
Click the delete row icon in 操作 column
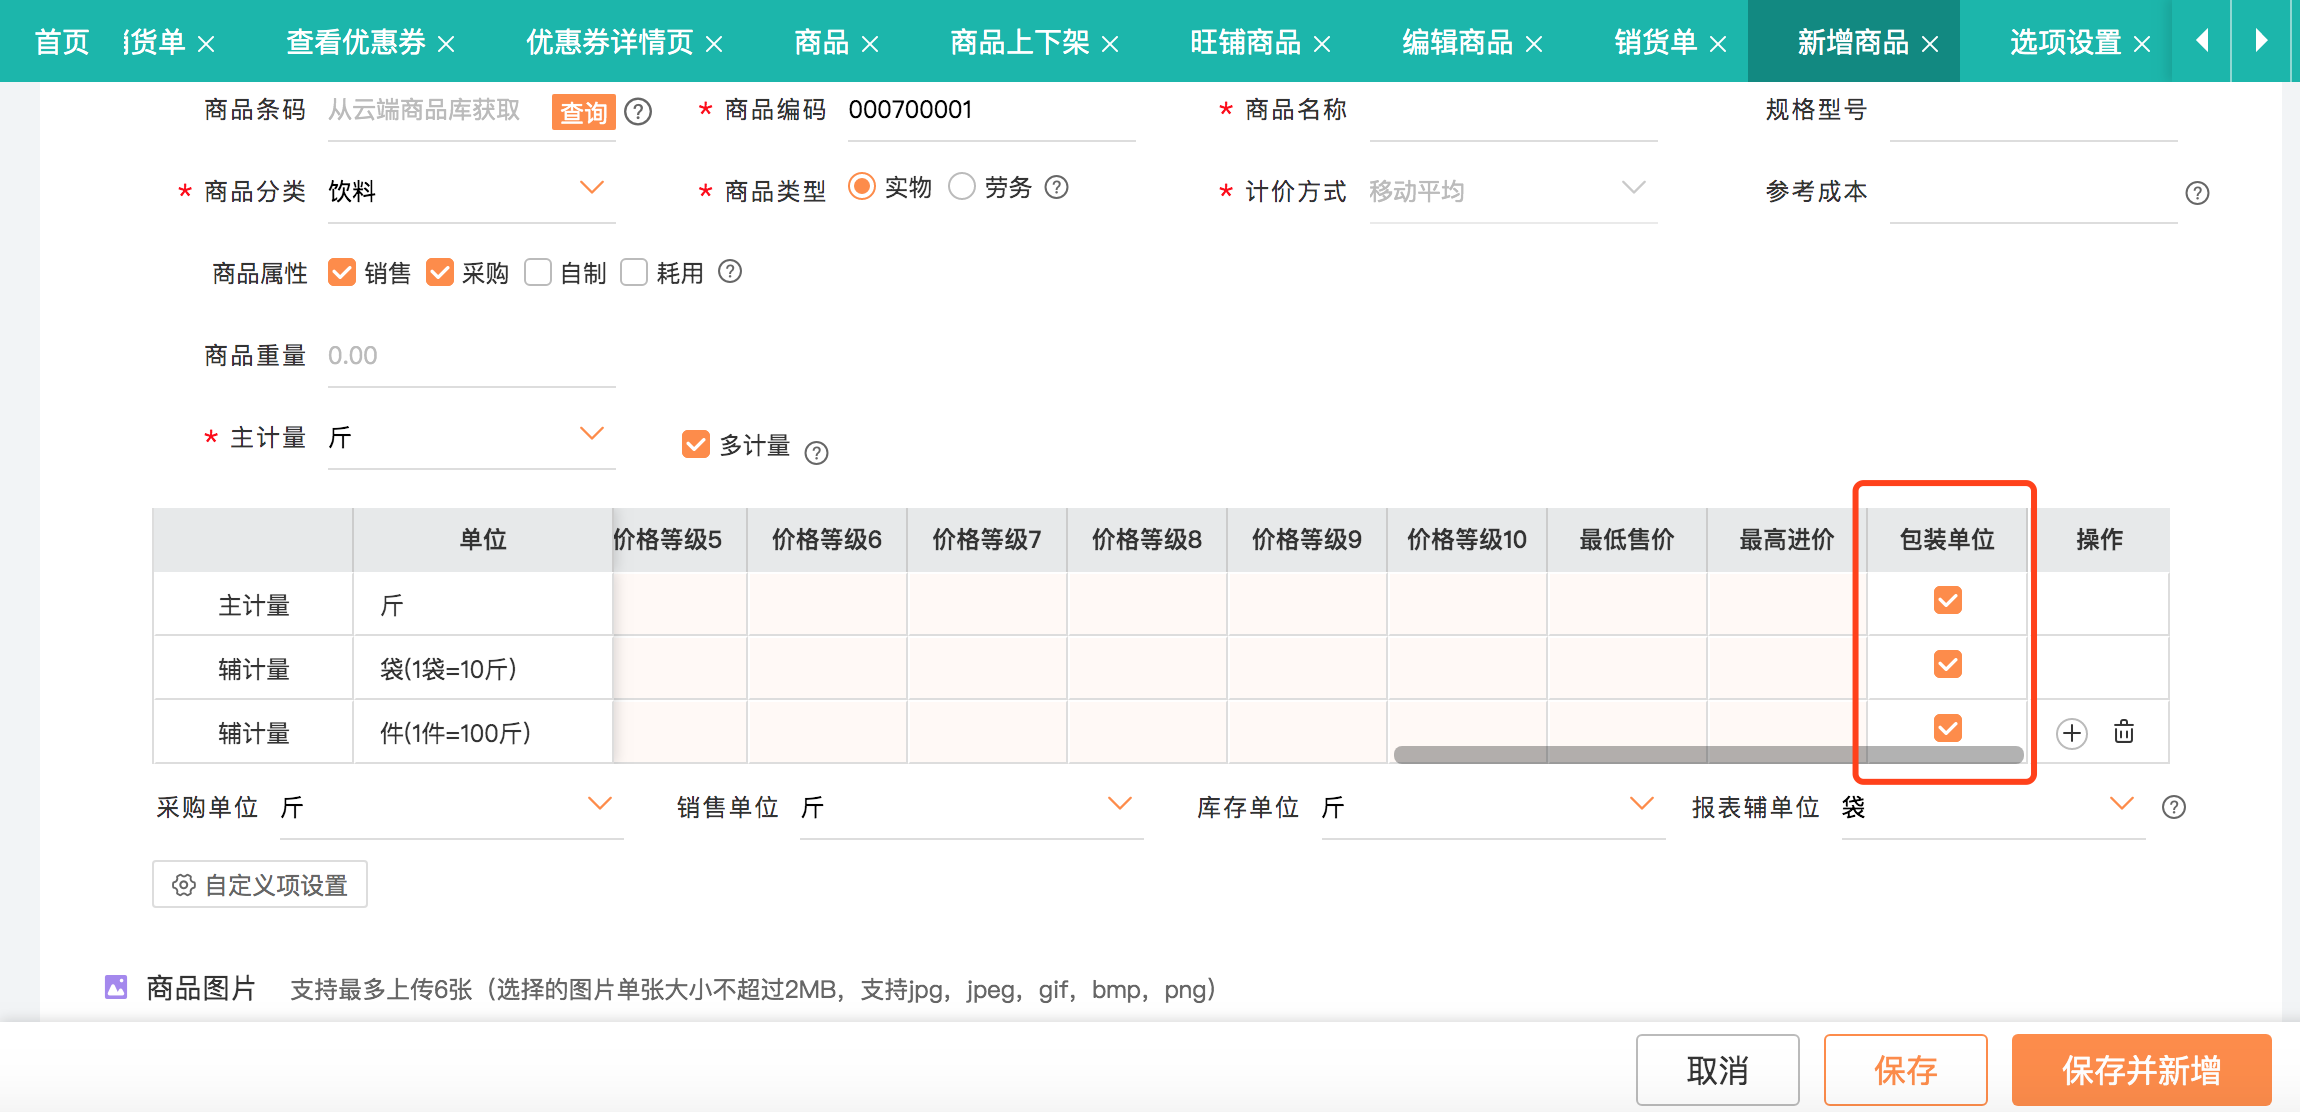point(2124,731)
